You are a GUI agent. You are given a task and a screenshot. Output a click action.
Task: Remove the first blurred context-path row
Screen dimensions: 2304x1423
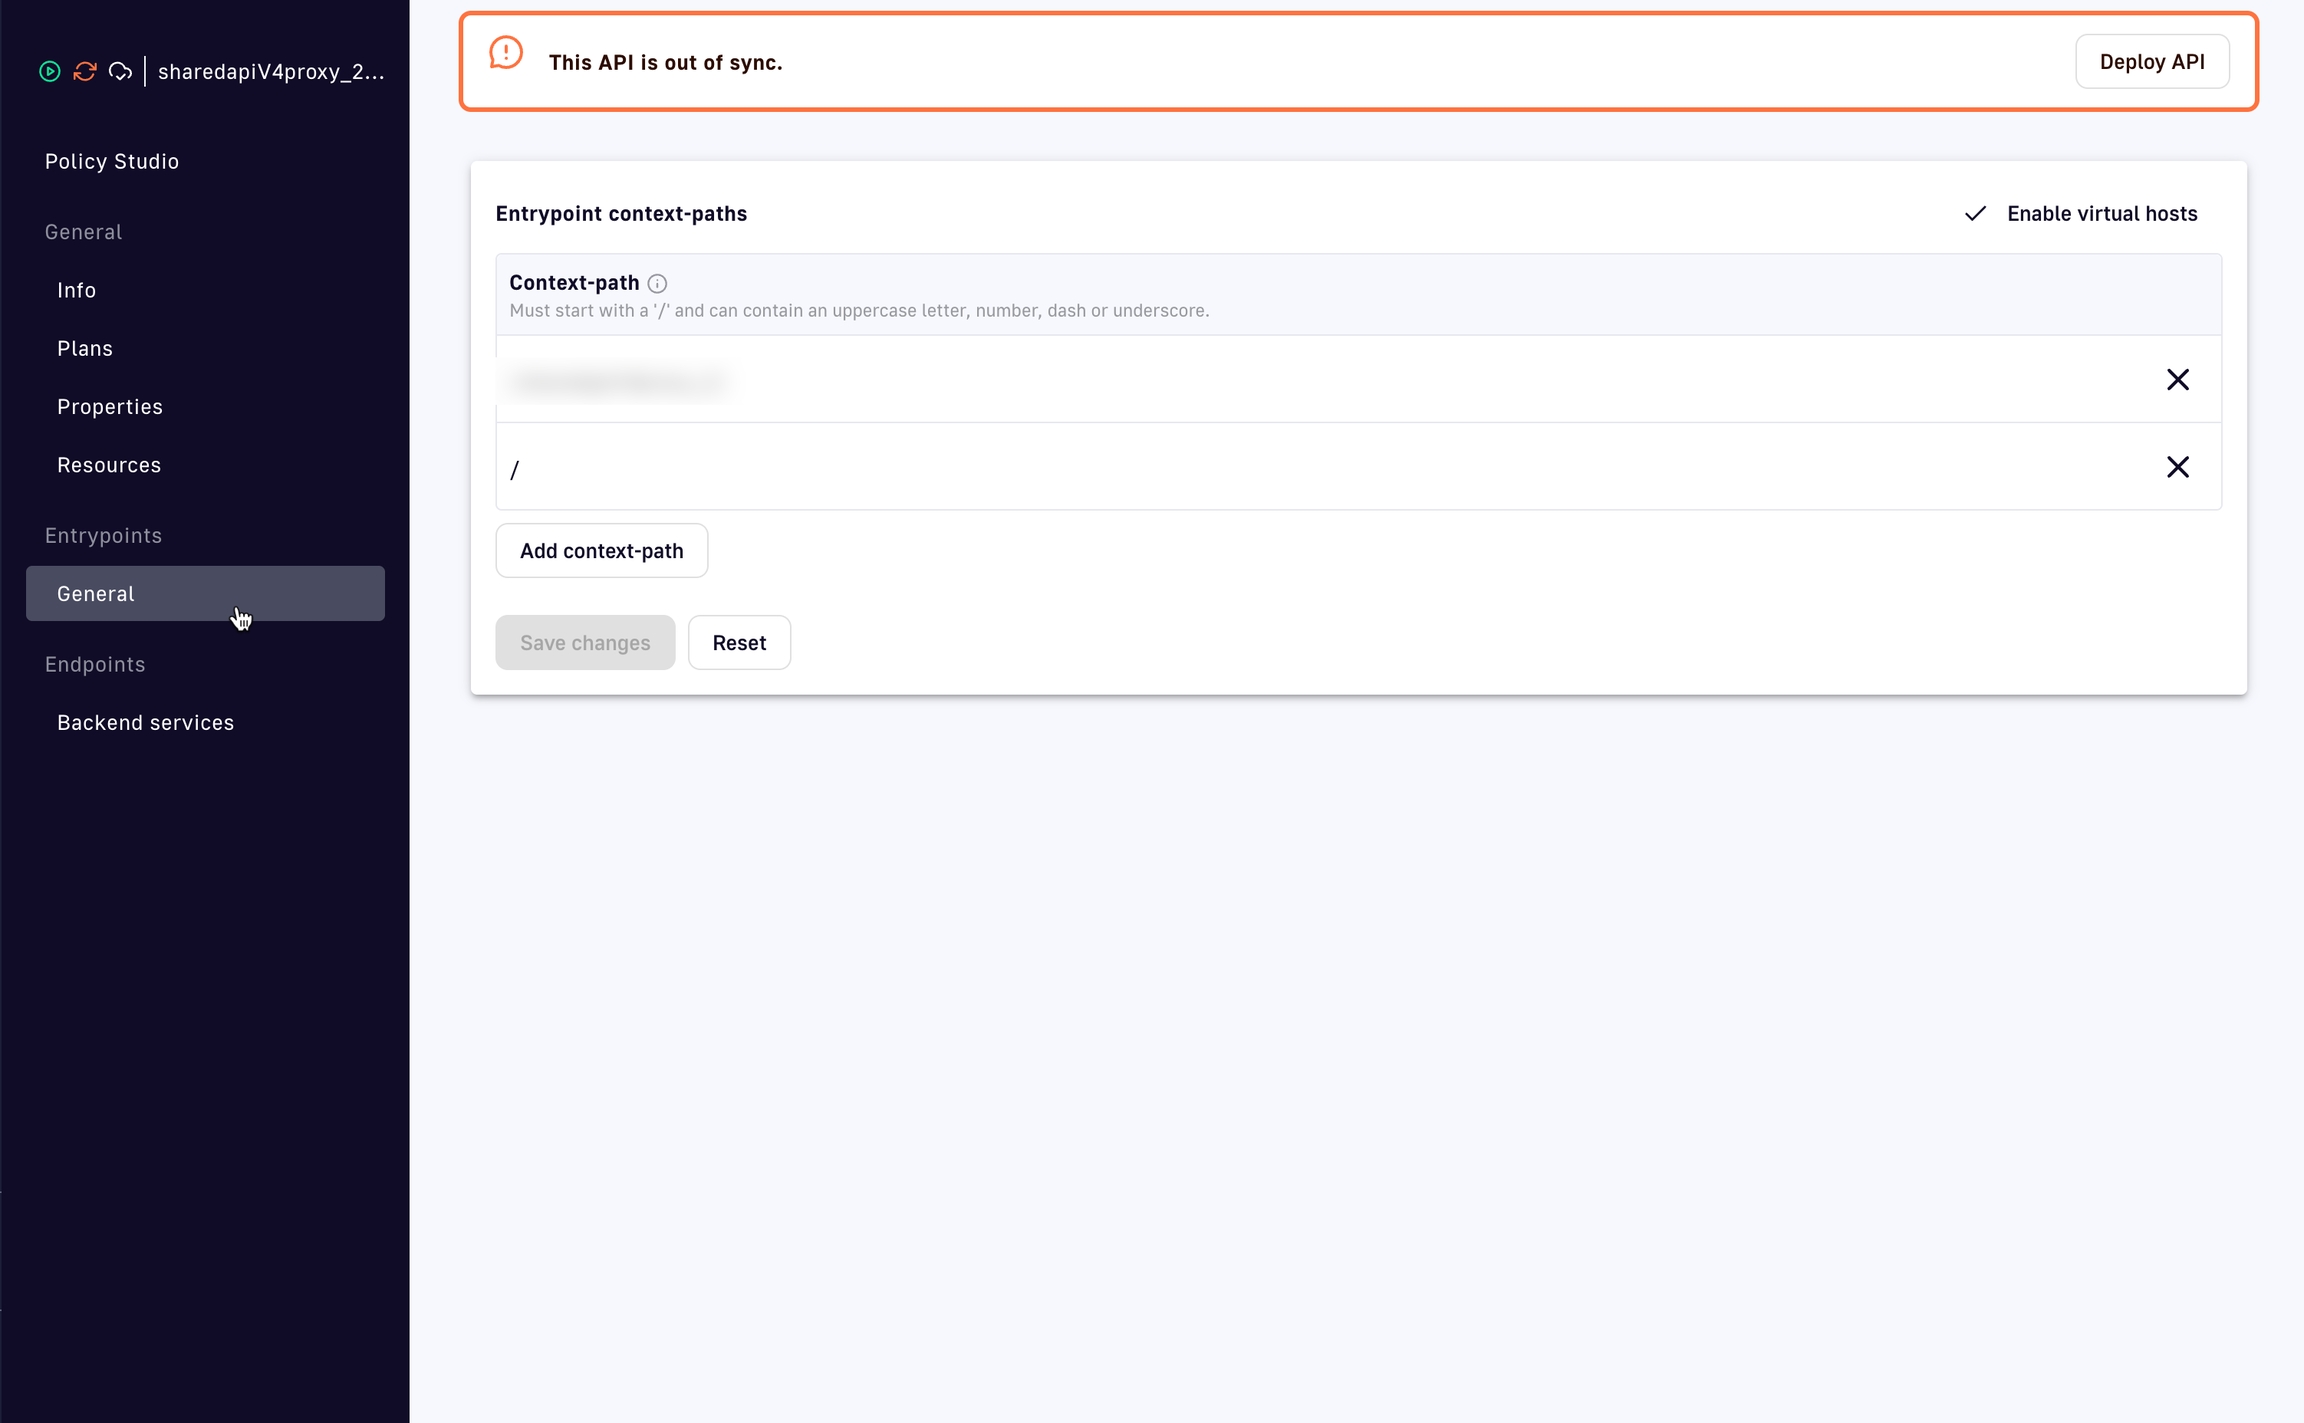click(x=2177, y=380)
